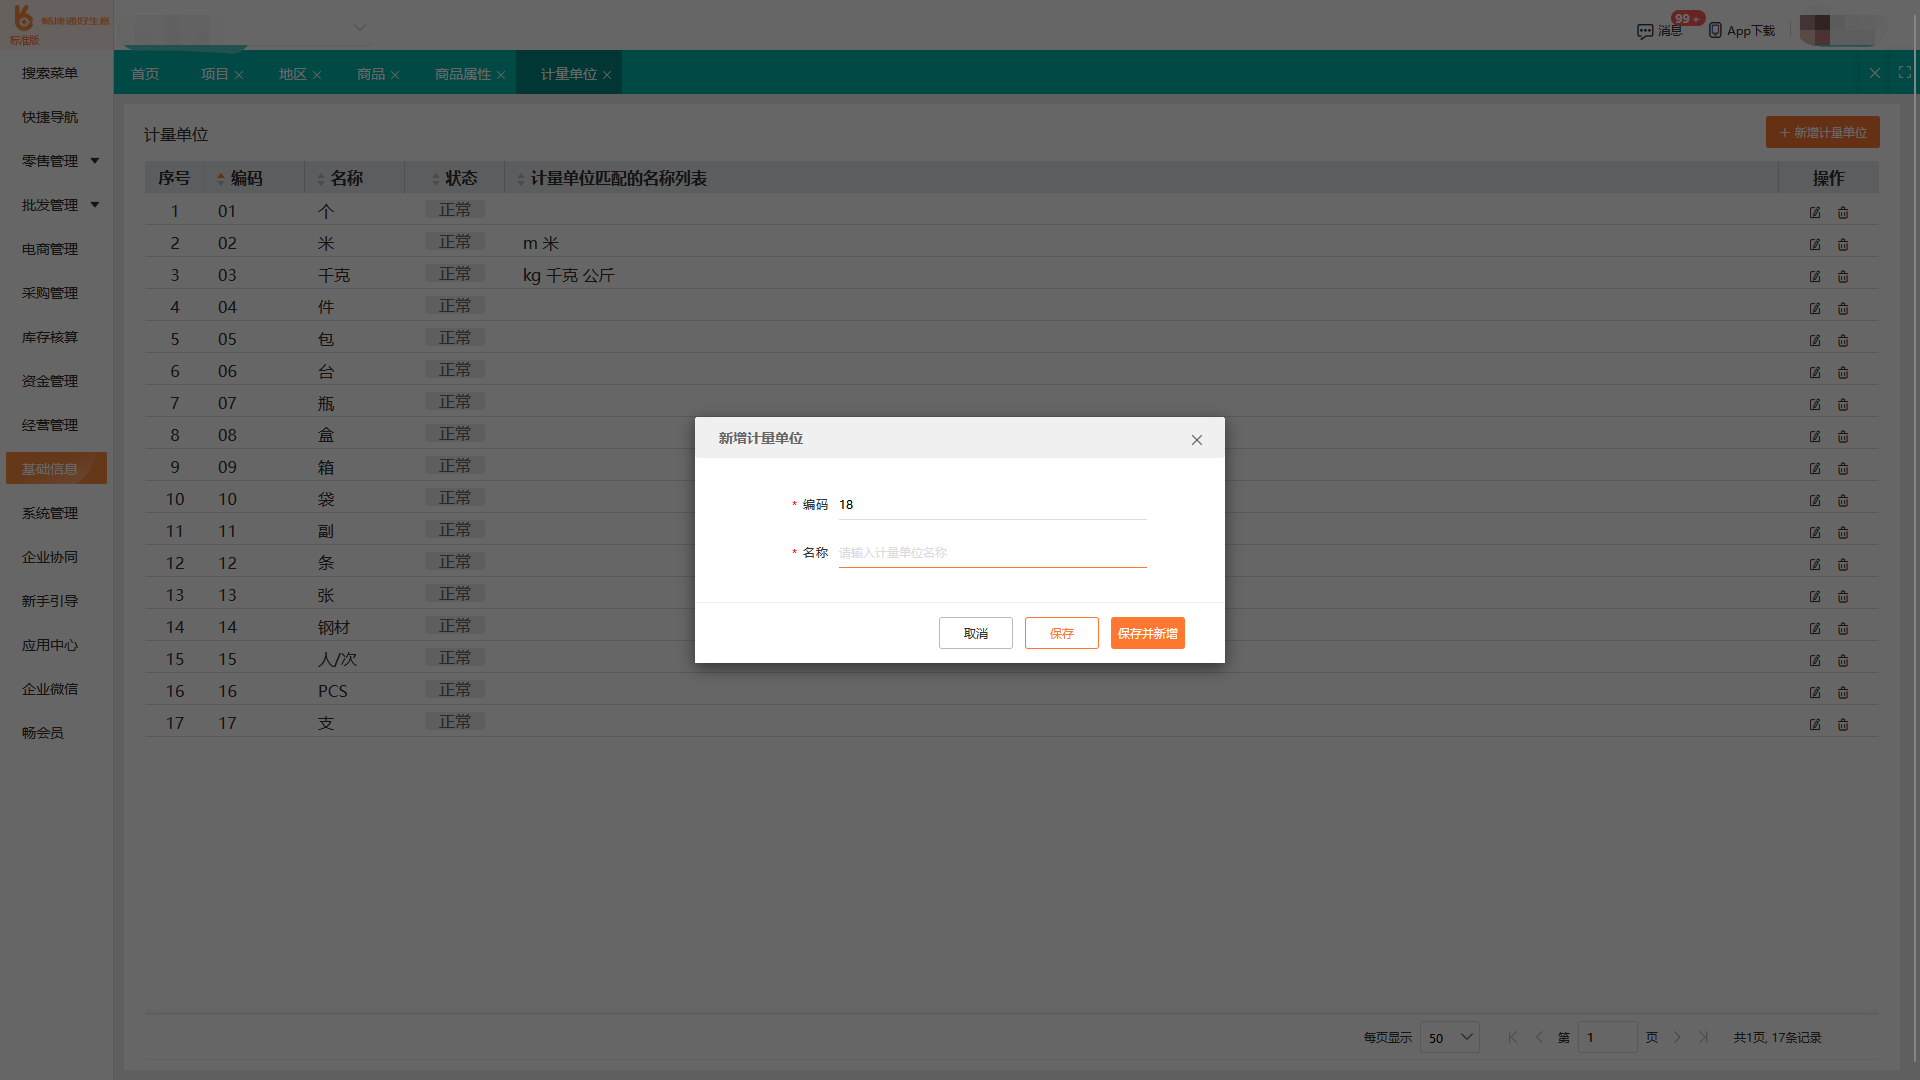Click 新增计量单位 button top right

1824,132
